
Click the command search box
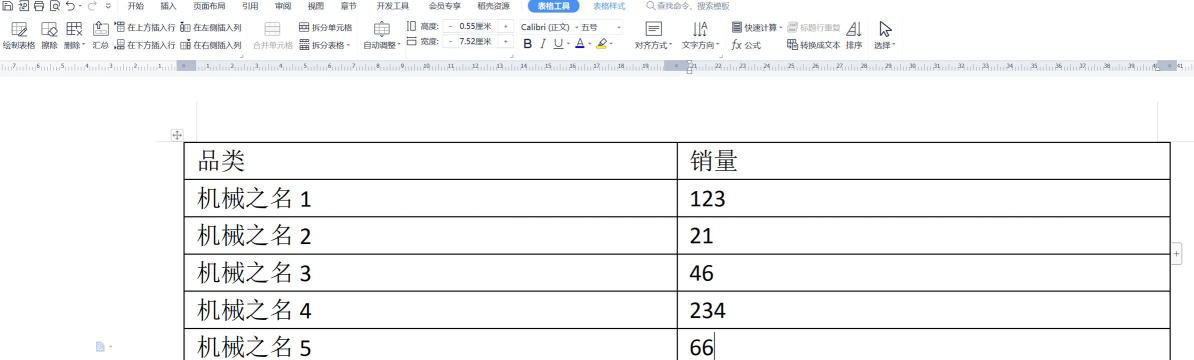(688, 6)
